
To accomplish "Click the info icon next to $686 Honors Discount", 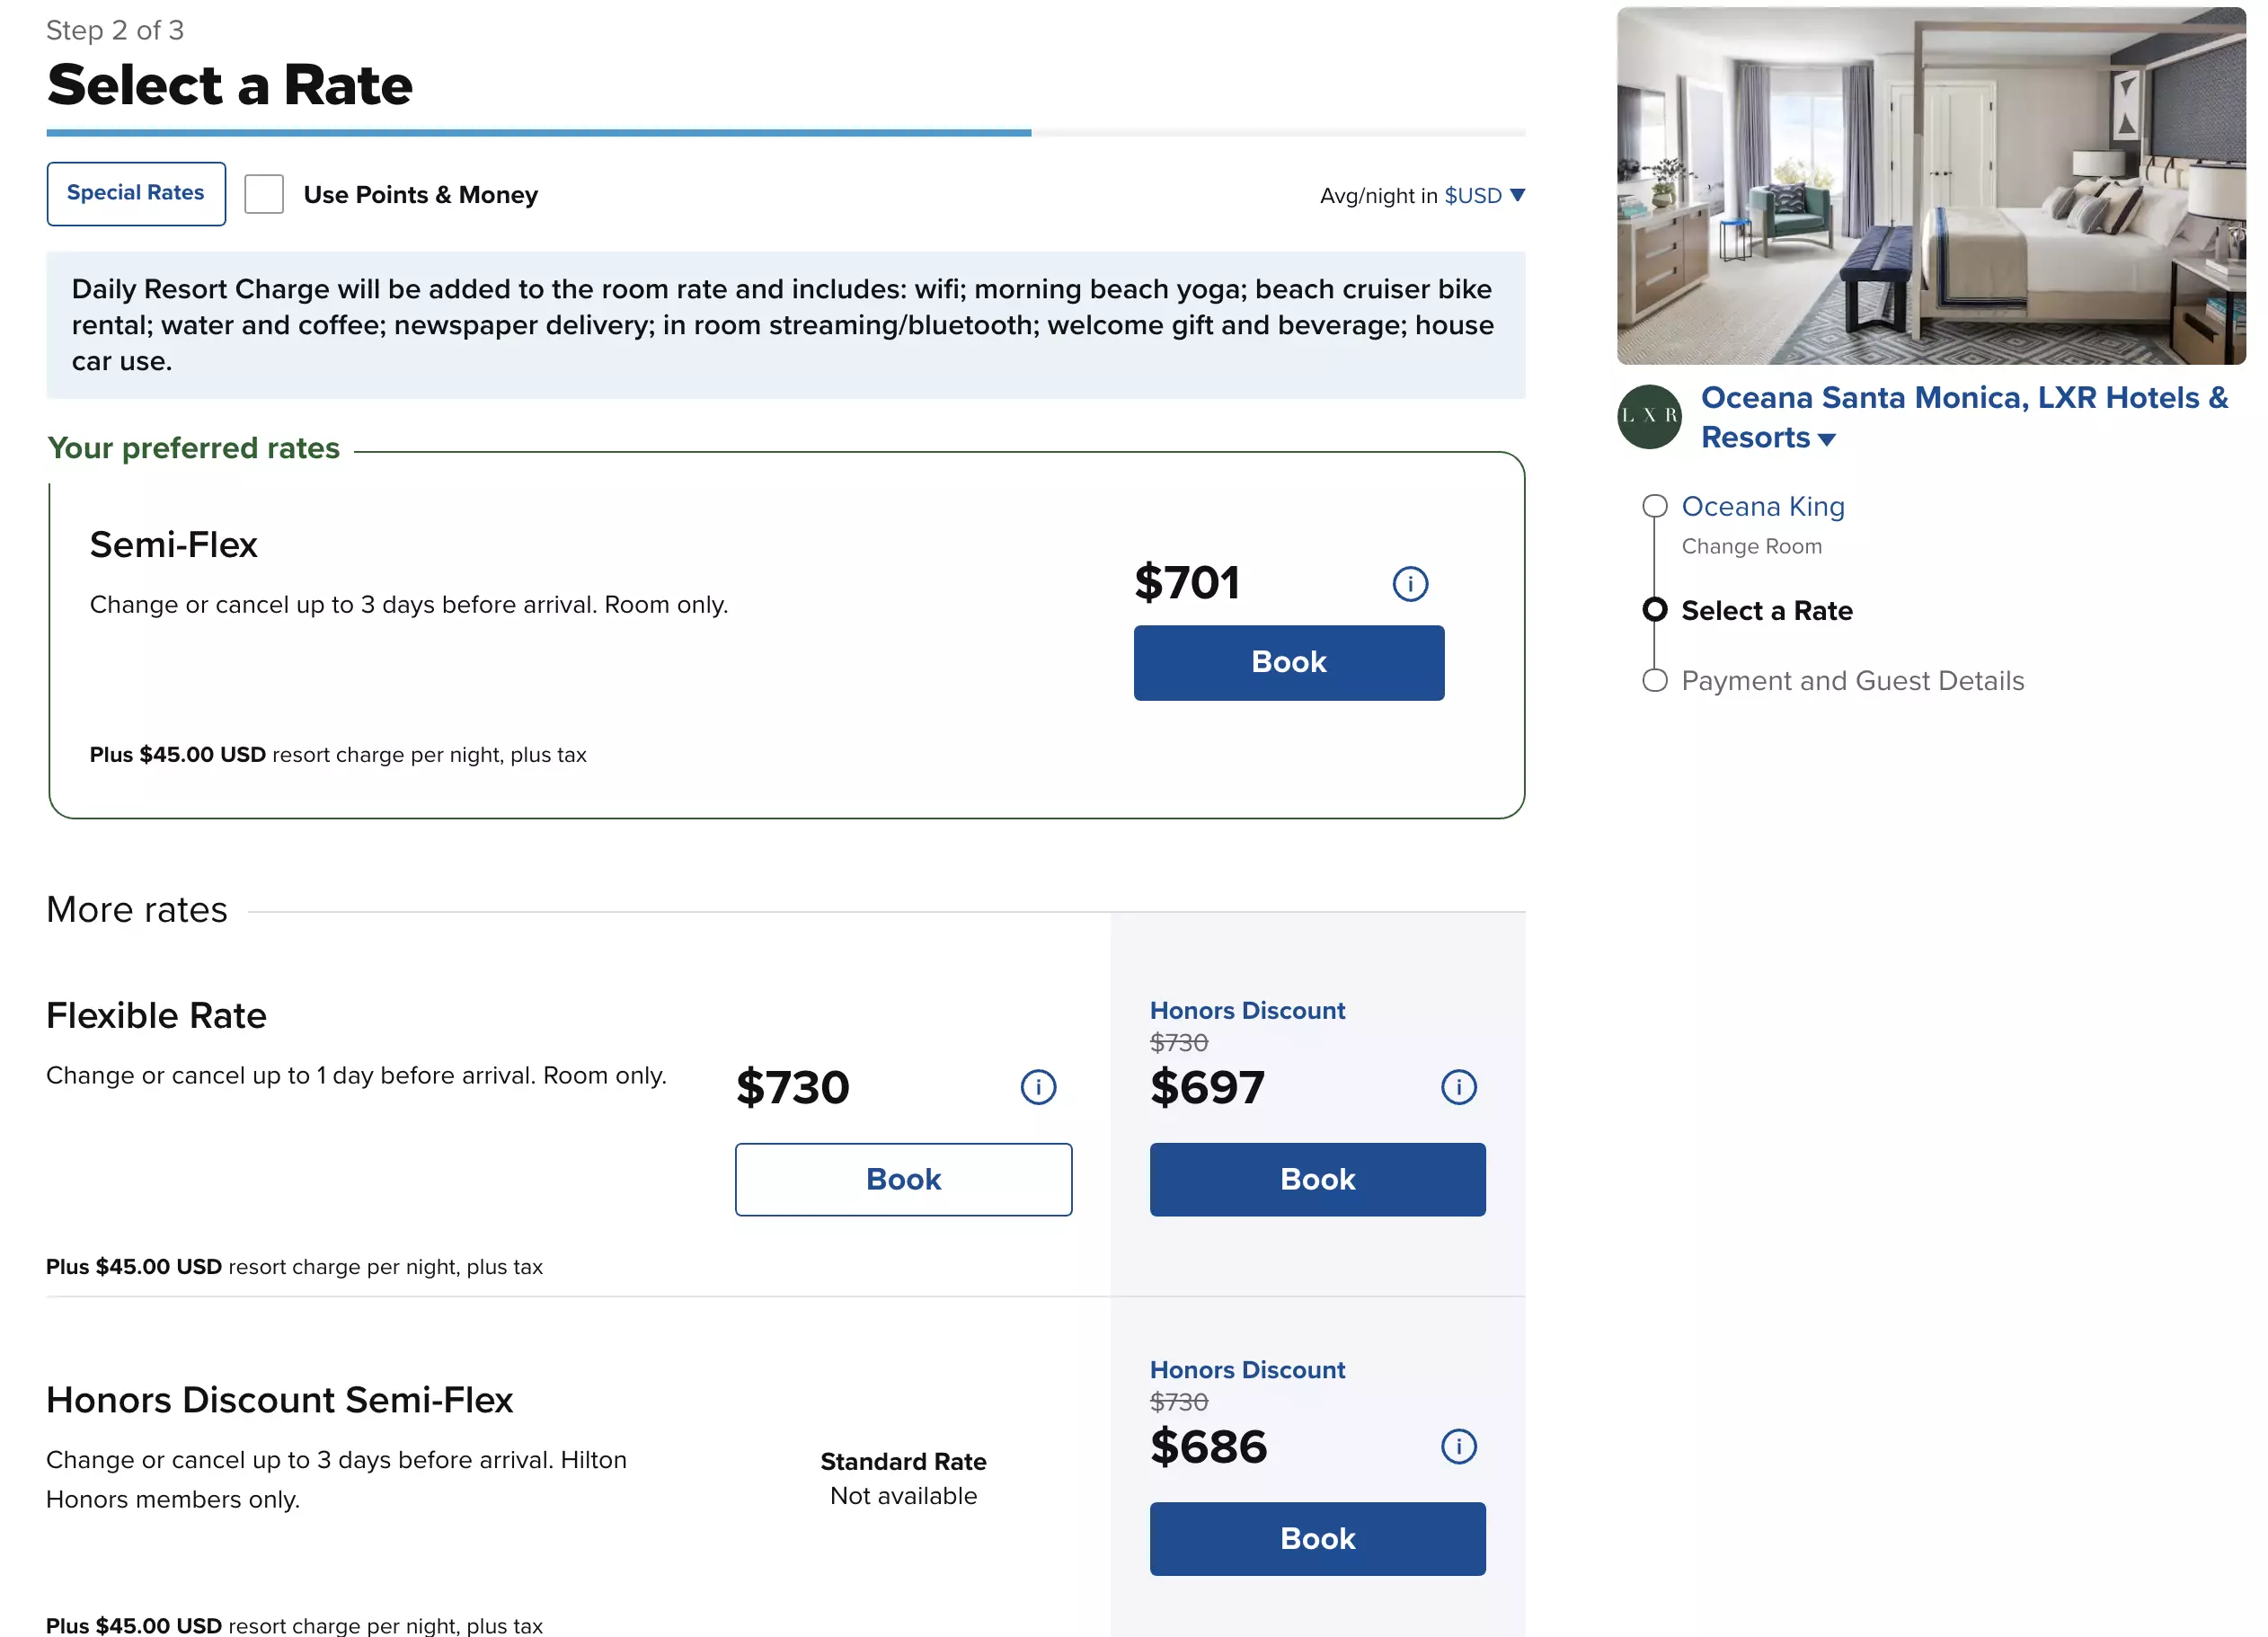I will point(1460,1445).
